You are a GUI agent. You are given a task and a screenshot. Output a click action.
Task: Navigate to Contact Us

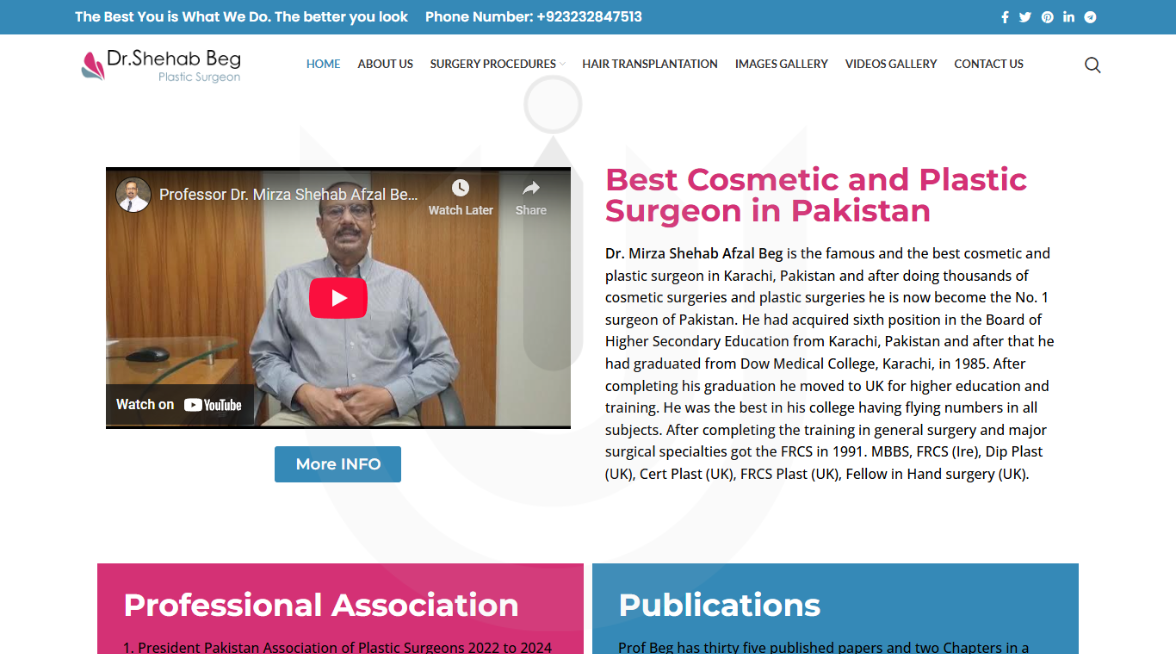[x=988, y=64]
